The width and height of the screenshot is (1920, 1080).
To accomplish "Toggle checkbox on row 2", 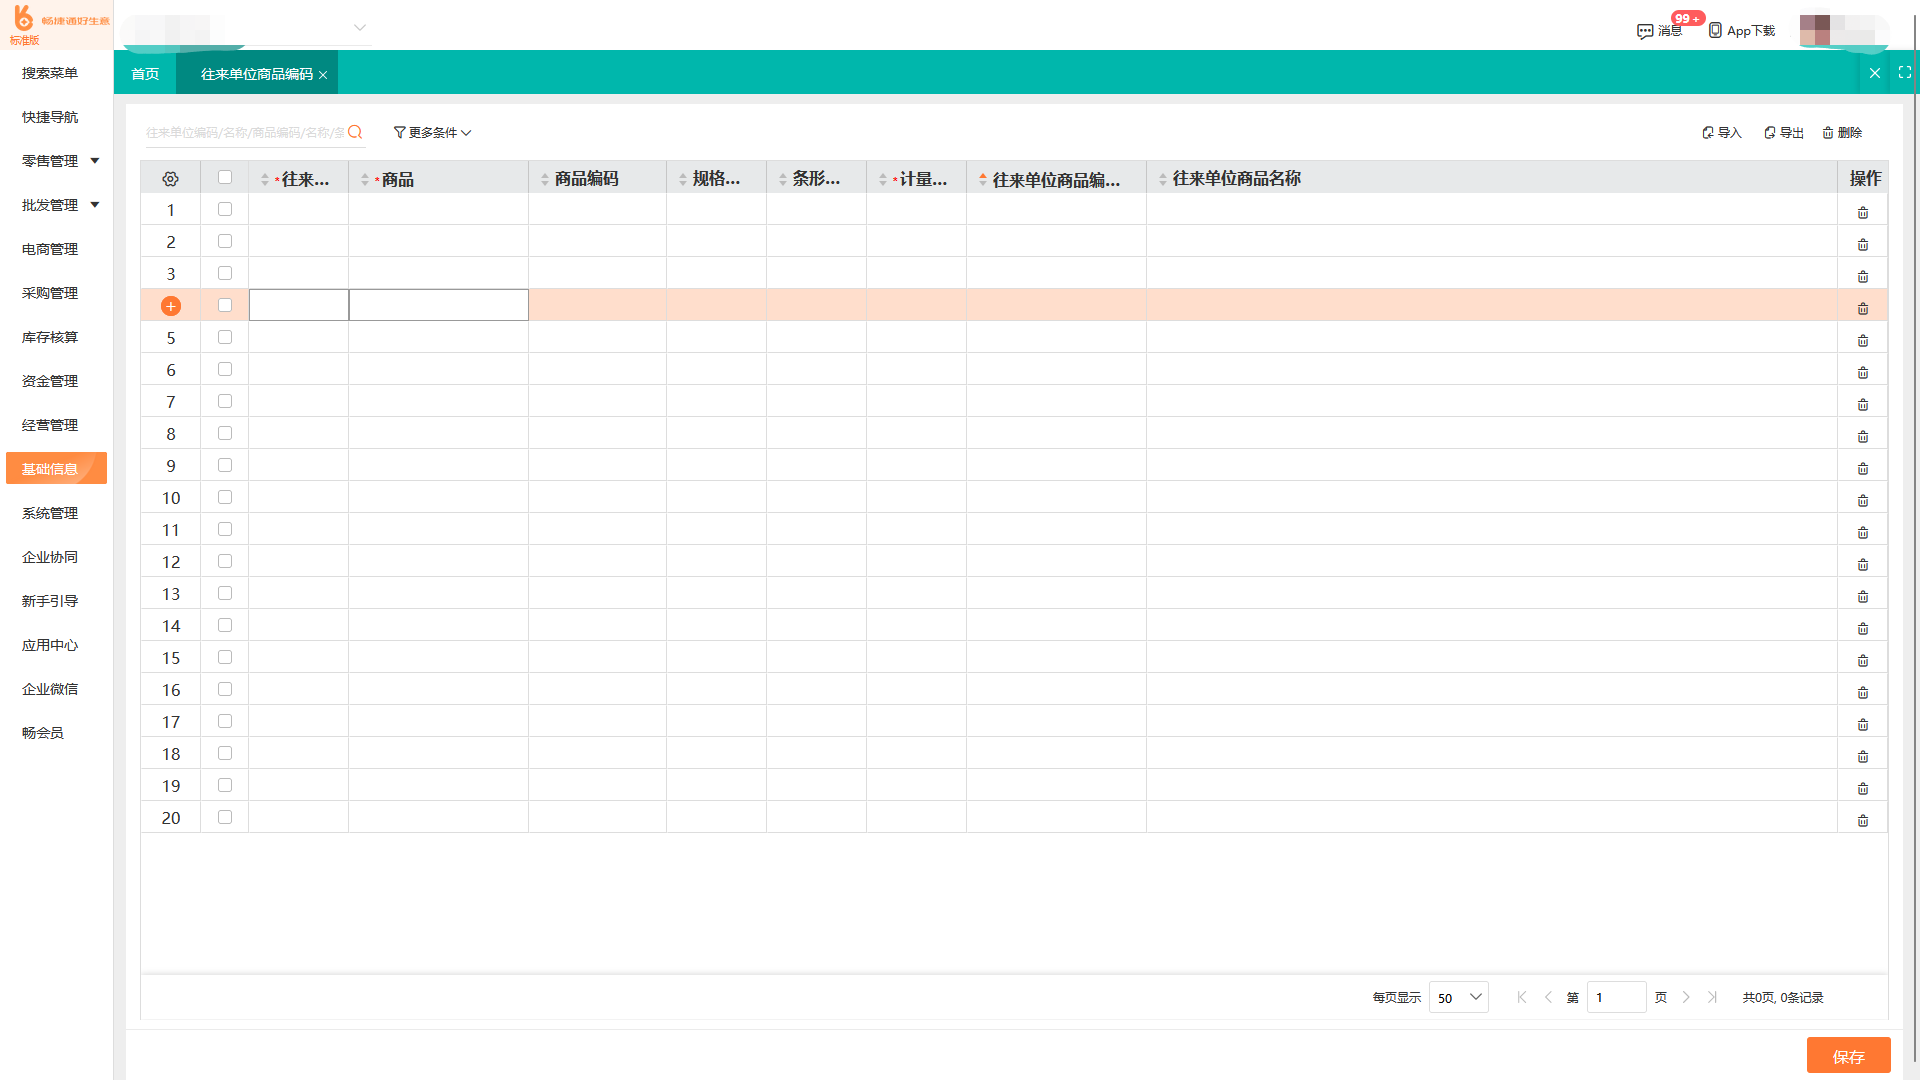I will (x=224, y=241).
